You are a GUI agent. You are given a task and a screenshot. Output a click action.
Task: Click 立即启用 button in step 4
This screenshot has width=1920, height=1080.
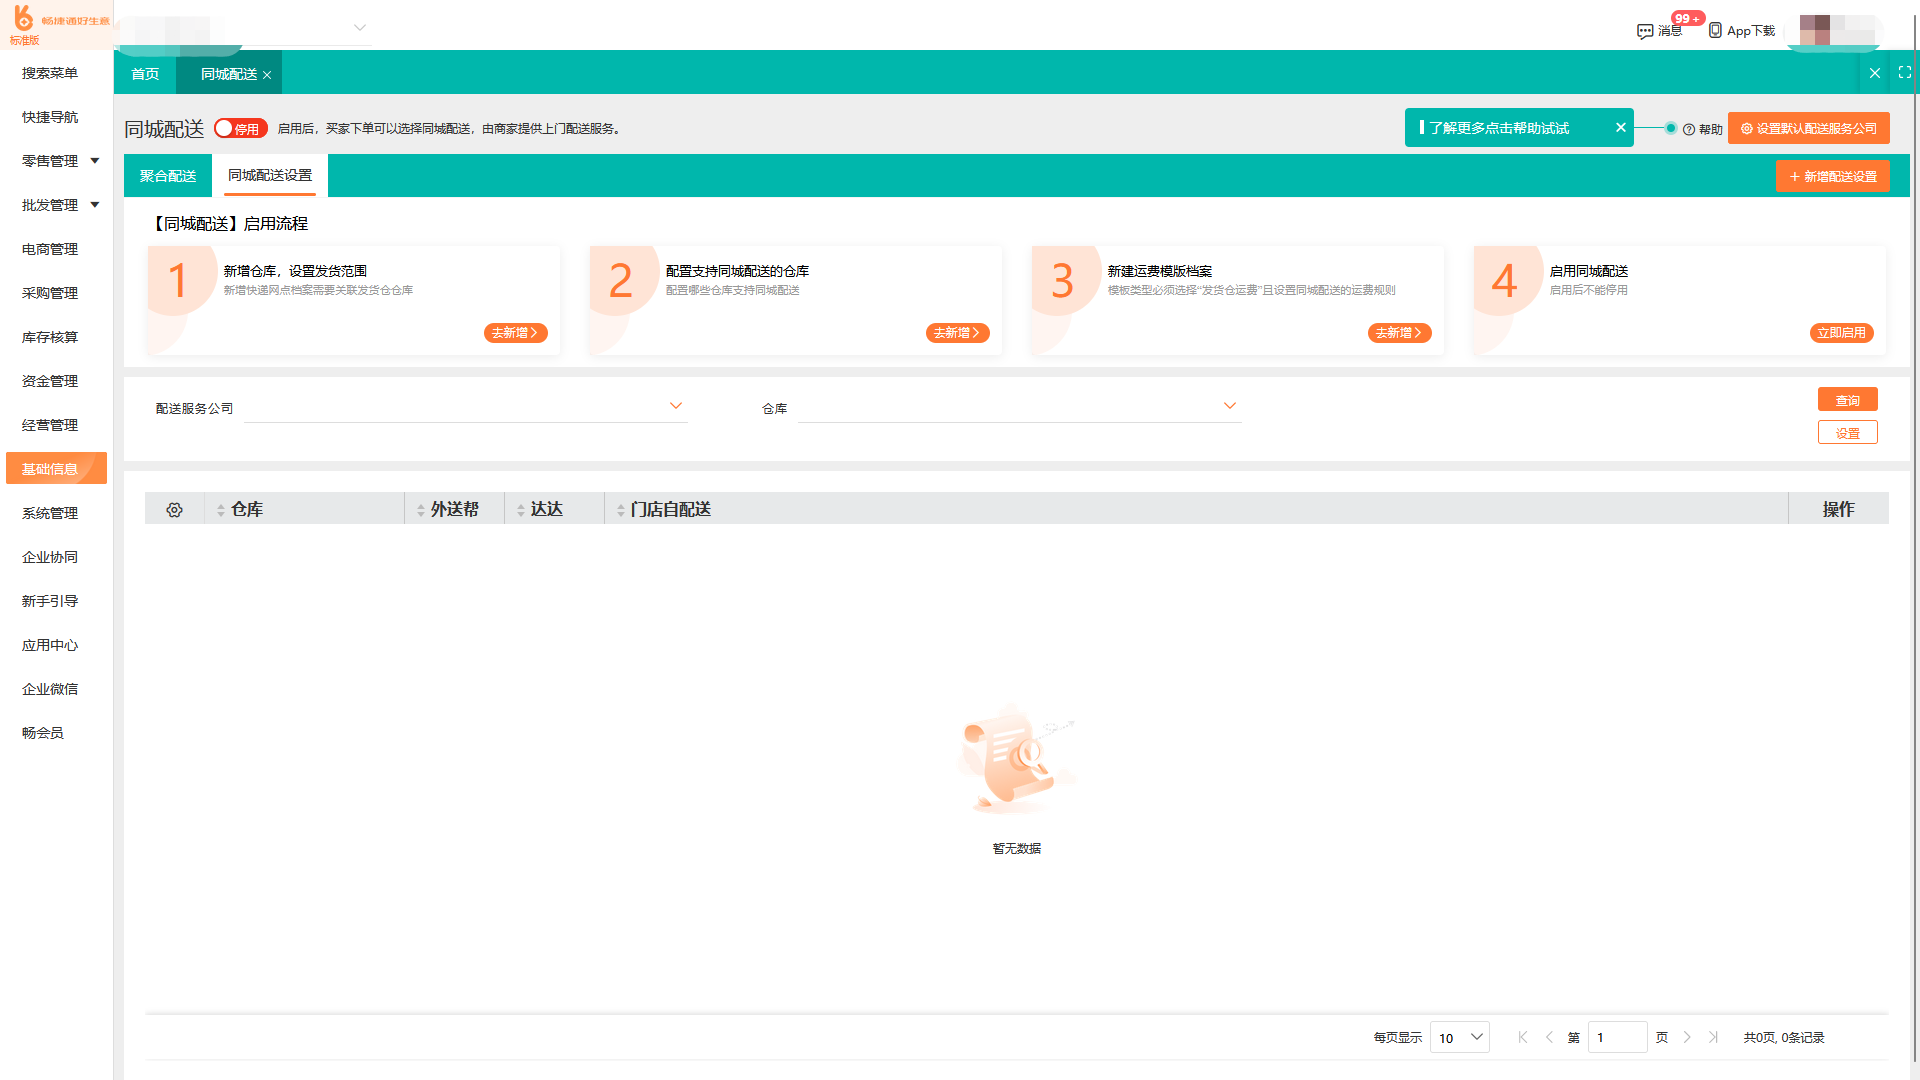(x=1841, y=332)
